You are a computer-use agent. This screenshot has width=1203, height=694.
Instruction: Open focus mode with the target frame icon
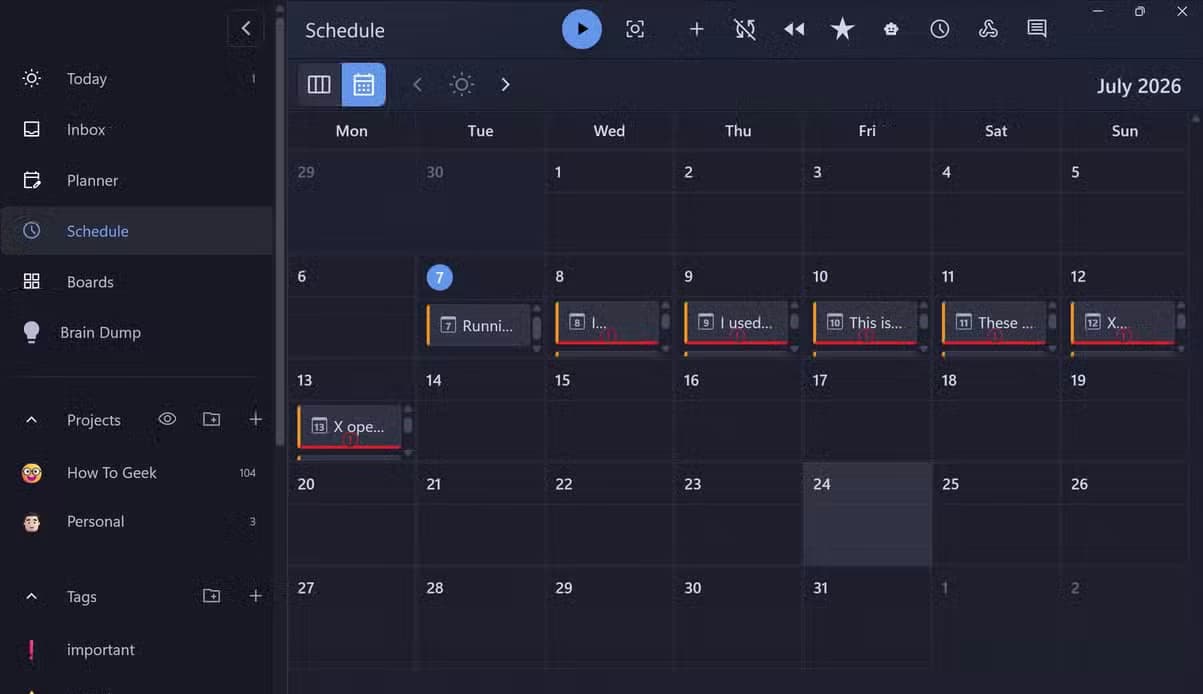[x=635, y=29]
